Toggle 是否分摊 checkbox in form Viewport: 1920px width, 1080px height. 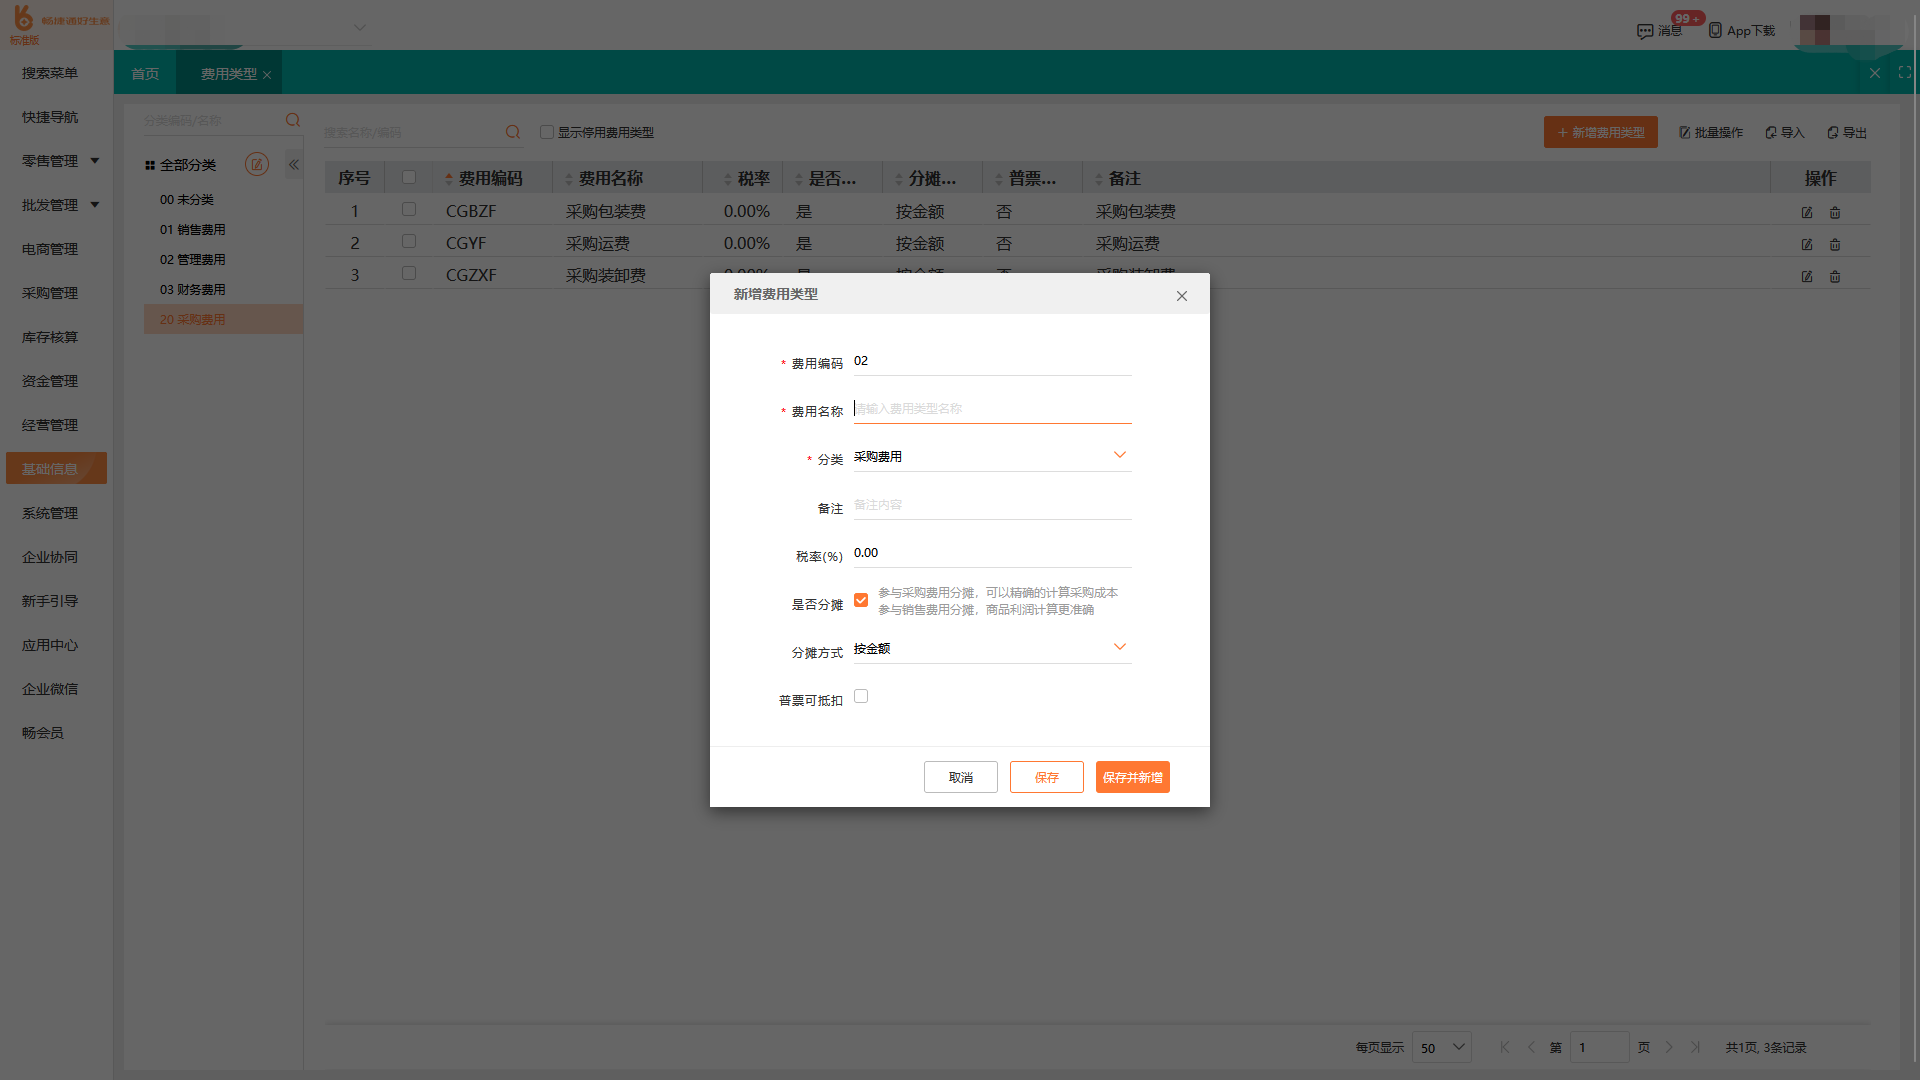(861, 601)
